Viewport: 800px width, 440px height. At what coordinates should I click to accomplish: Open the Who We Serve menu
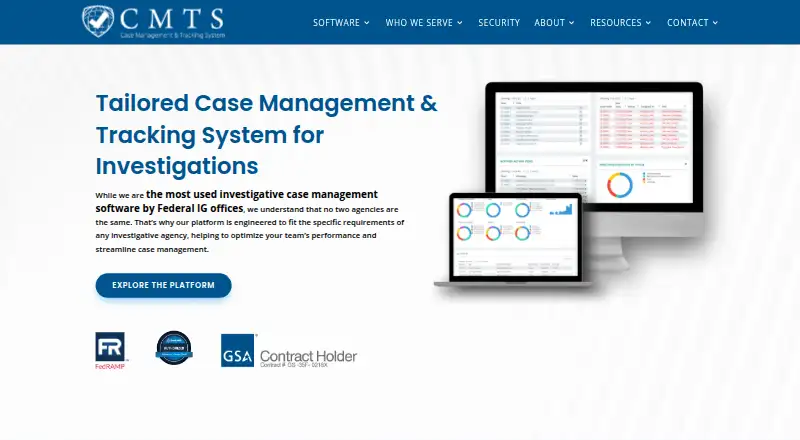point(419,22)
